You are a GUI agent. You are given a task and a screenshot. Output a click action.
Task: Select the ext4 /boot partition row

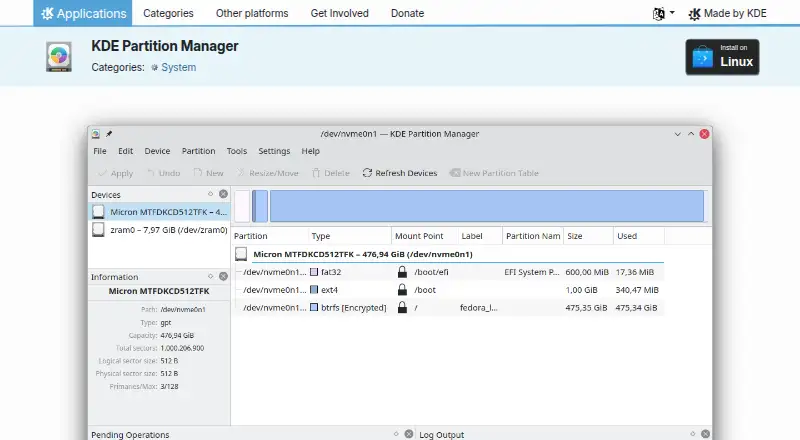pos(449,290)
